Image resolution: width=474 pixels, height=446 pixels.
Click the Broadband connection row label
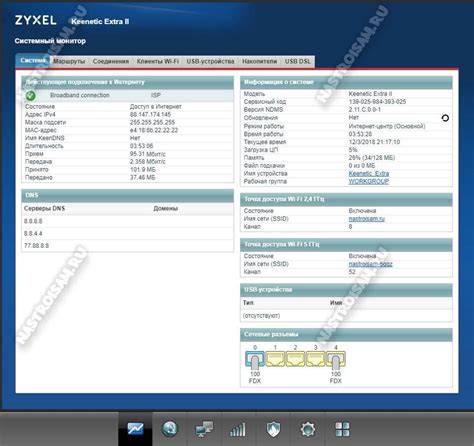click(x=80, y=95)
